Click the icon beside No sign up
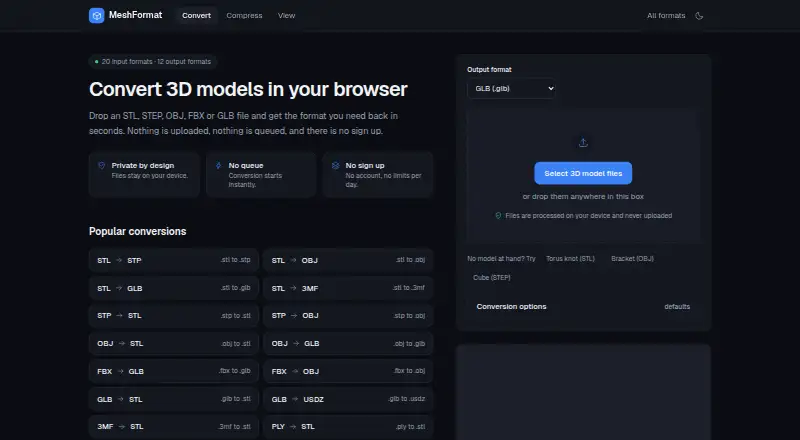 point(335,165)
